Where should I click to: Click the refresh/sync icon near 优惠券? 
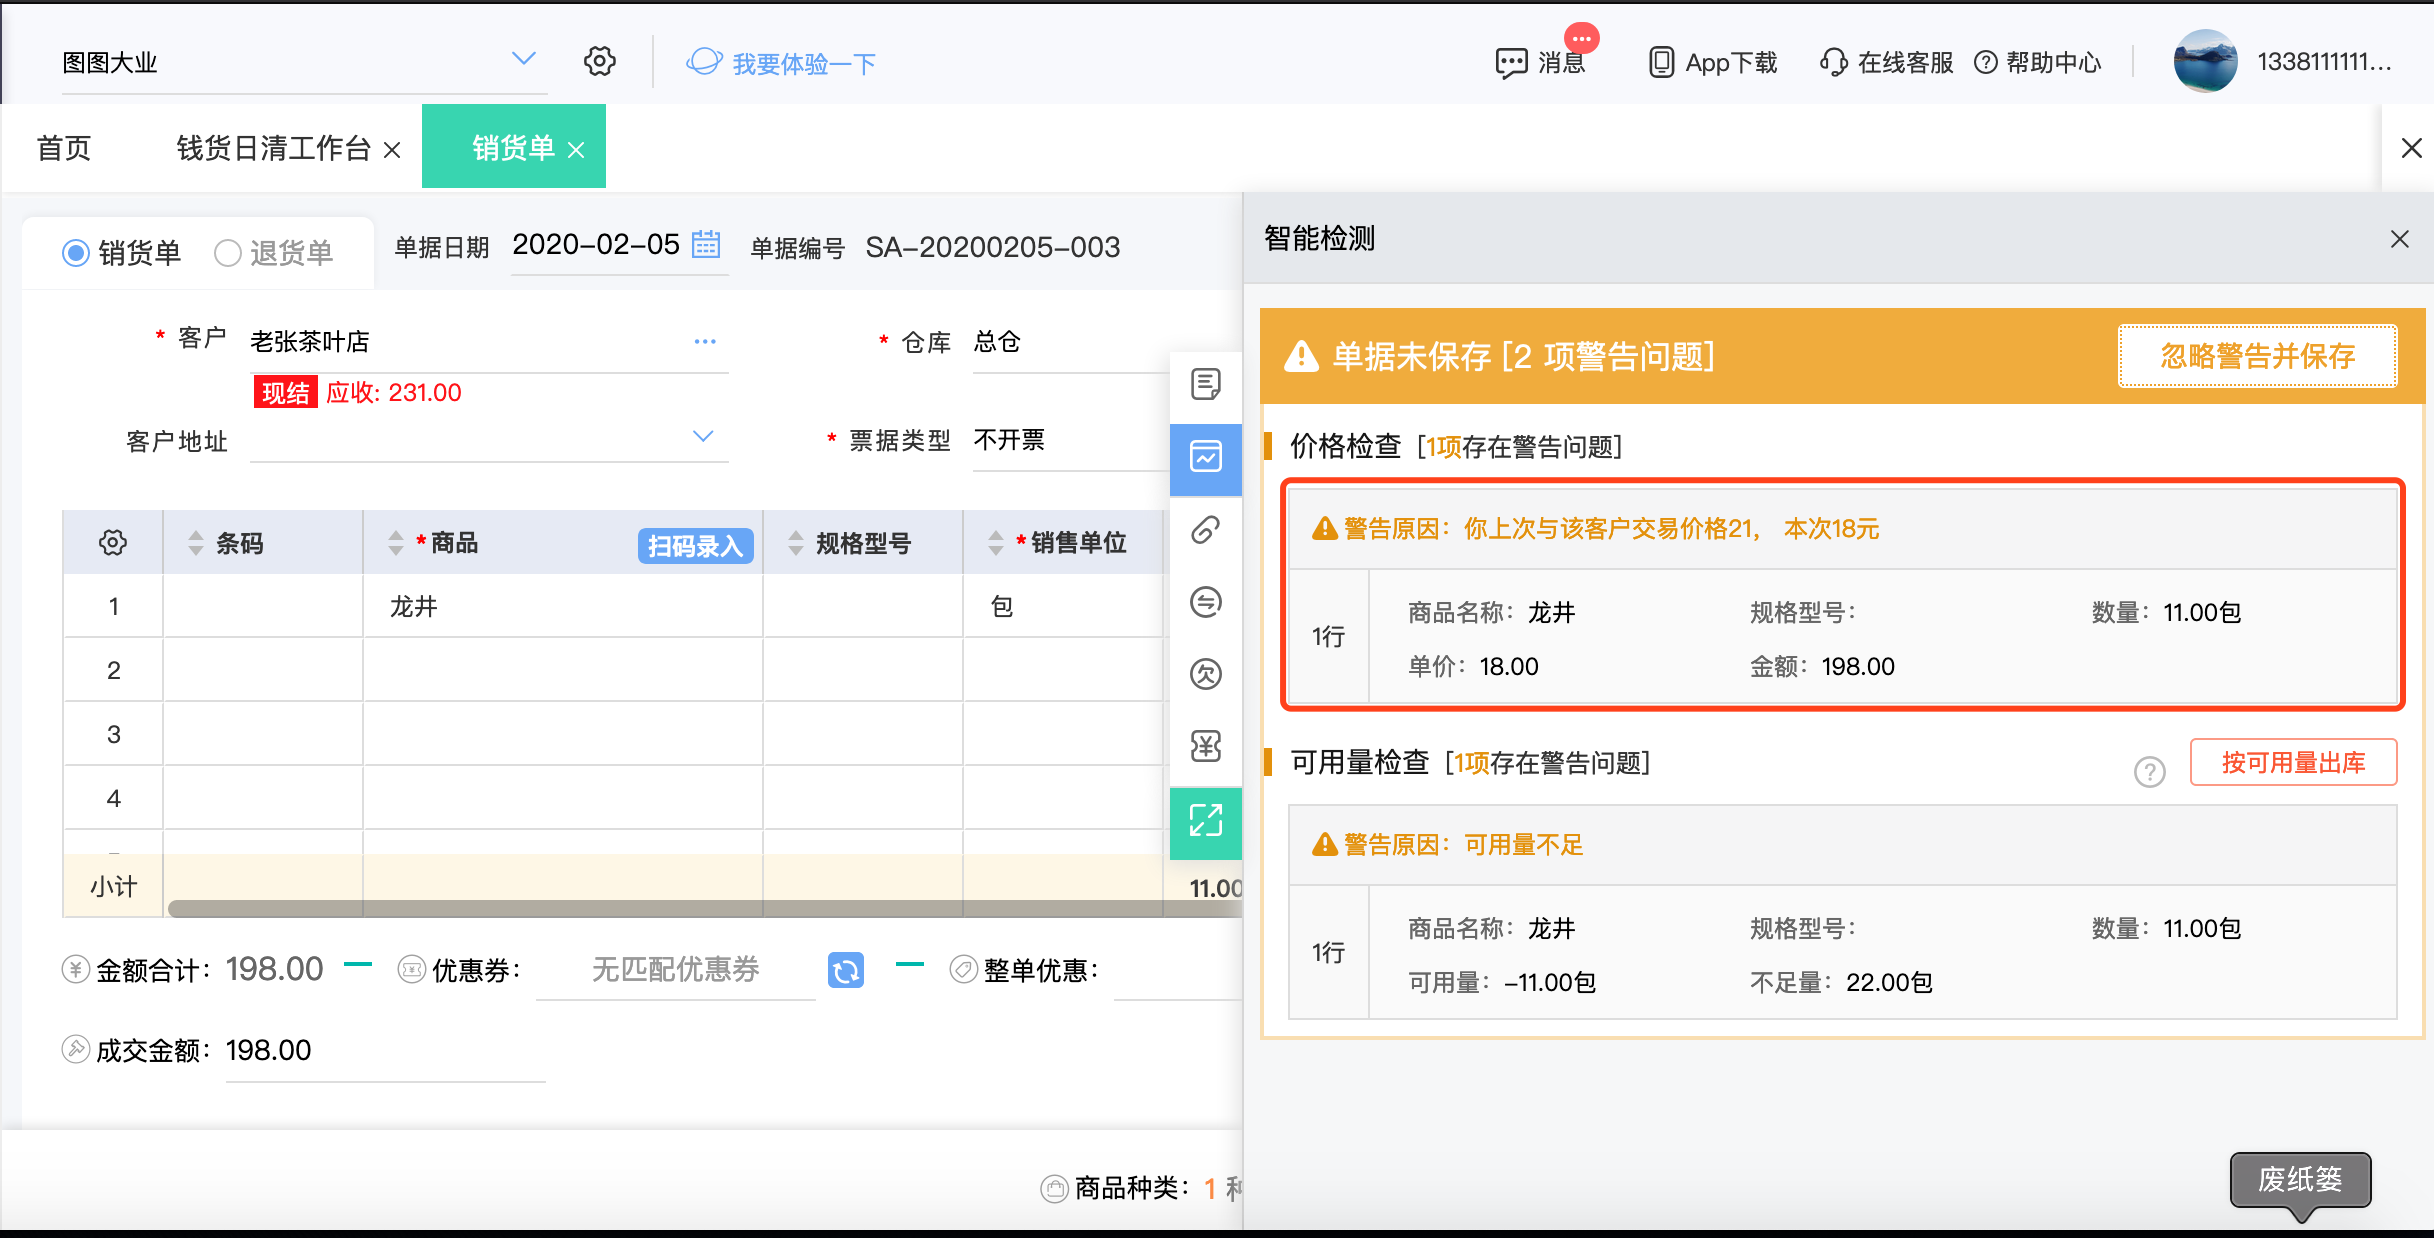(849, 971)
